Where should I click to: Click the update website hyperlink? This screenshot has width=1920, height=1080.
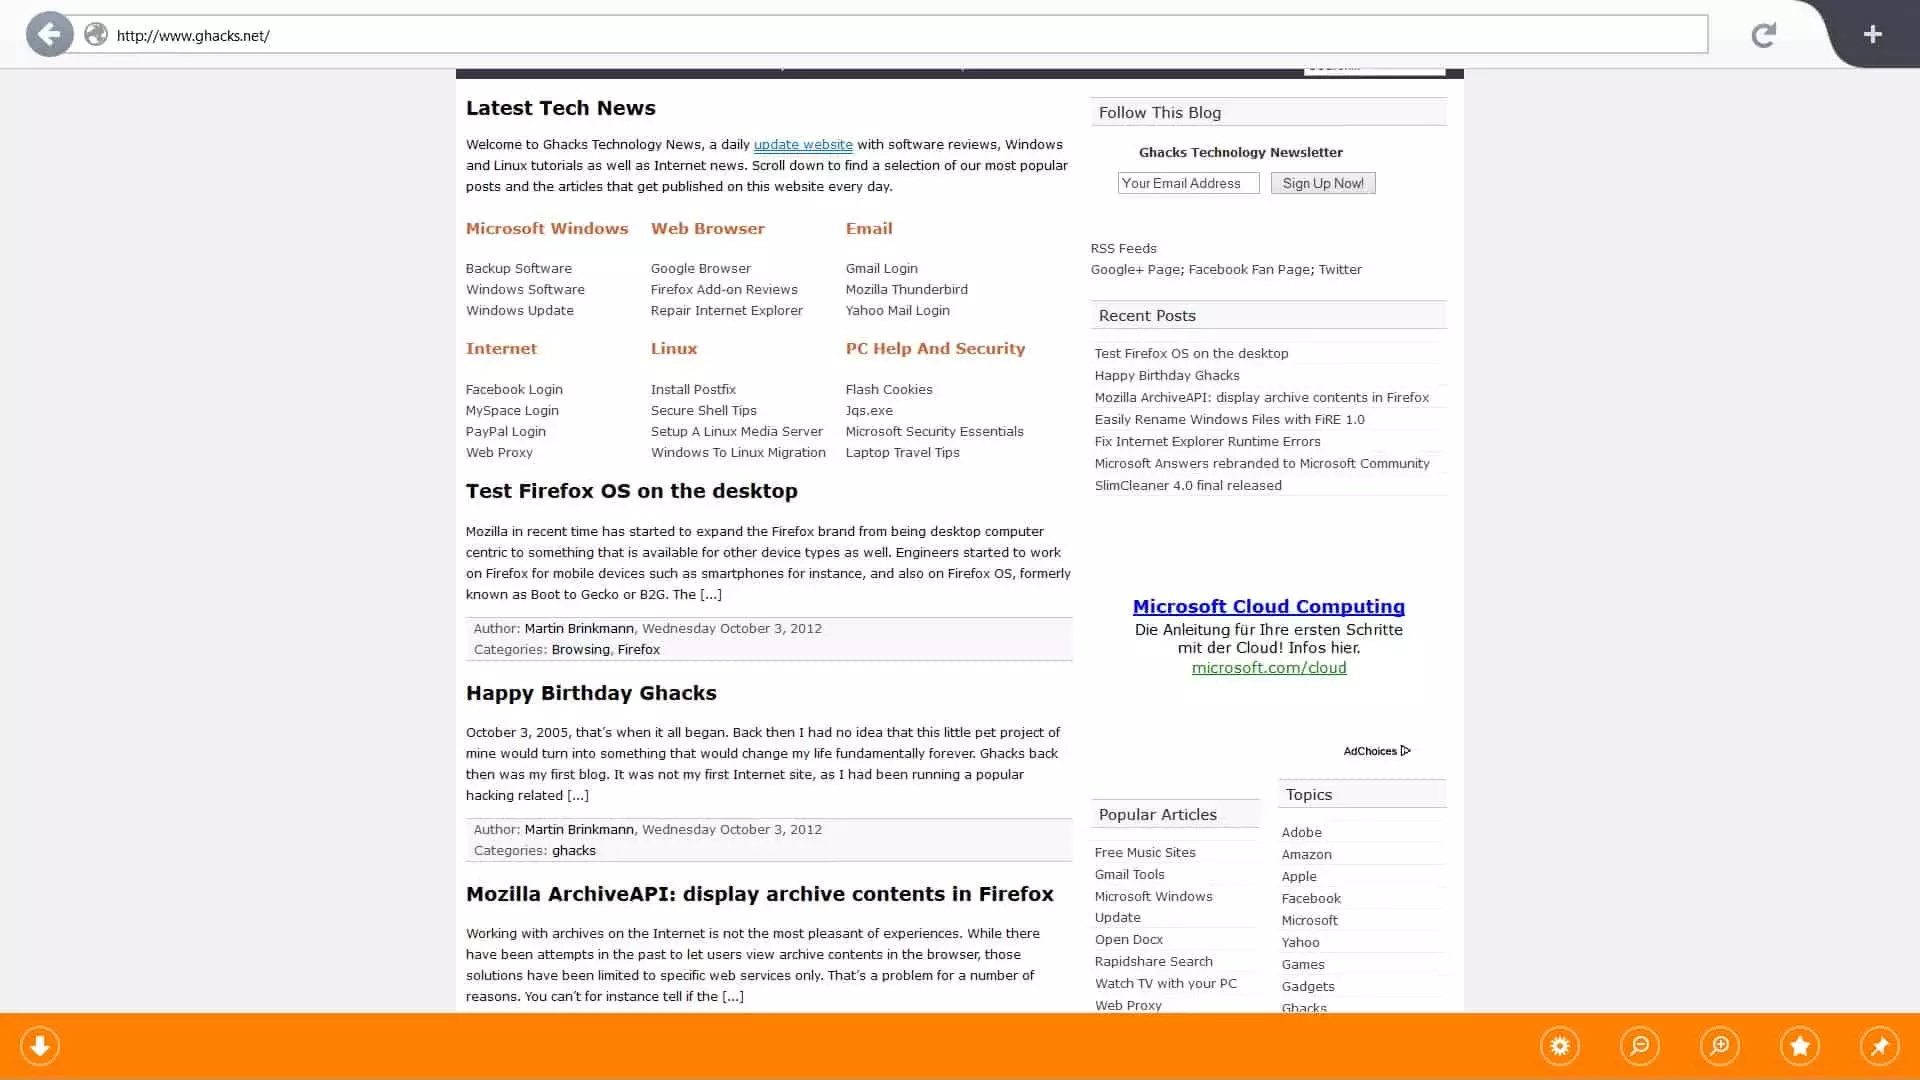click(x=803, y=144)
